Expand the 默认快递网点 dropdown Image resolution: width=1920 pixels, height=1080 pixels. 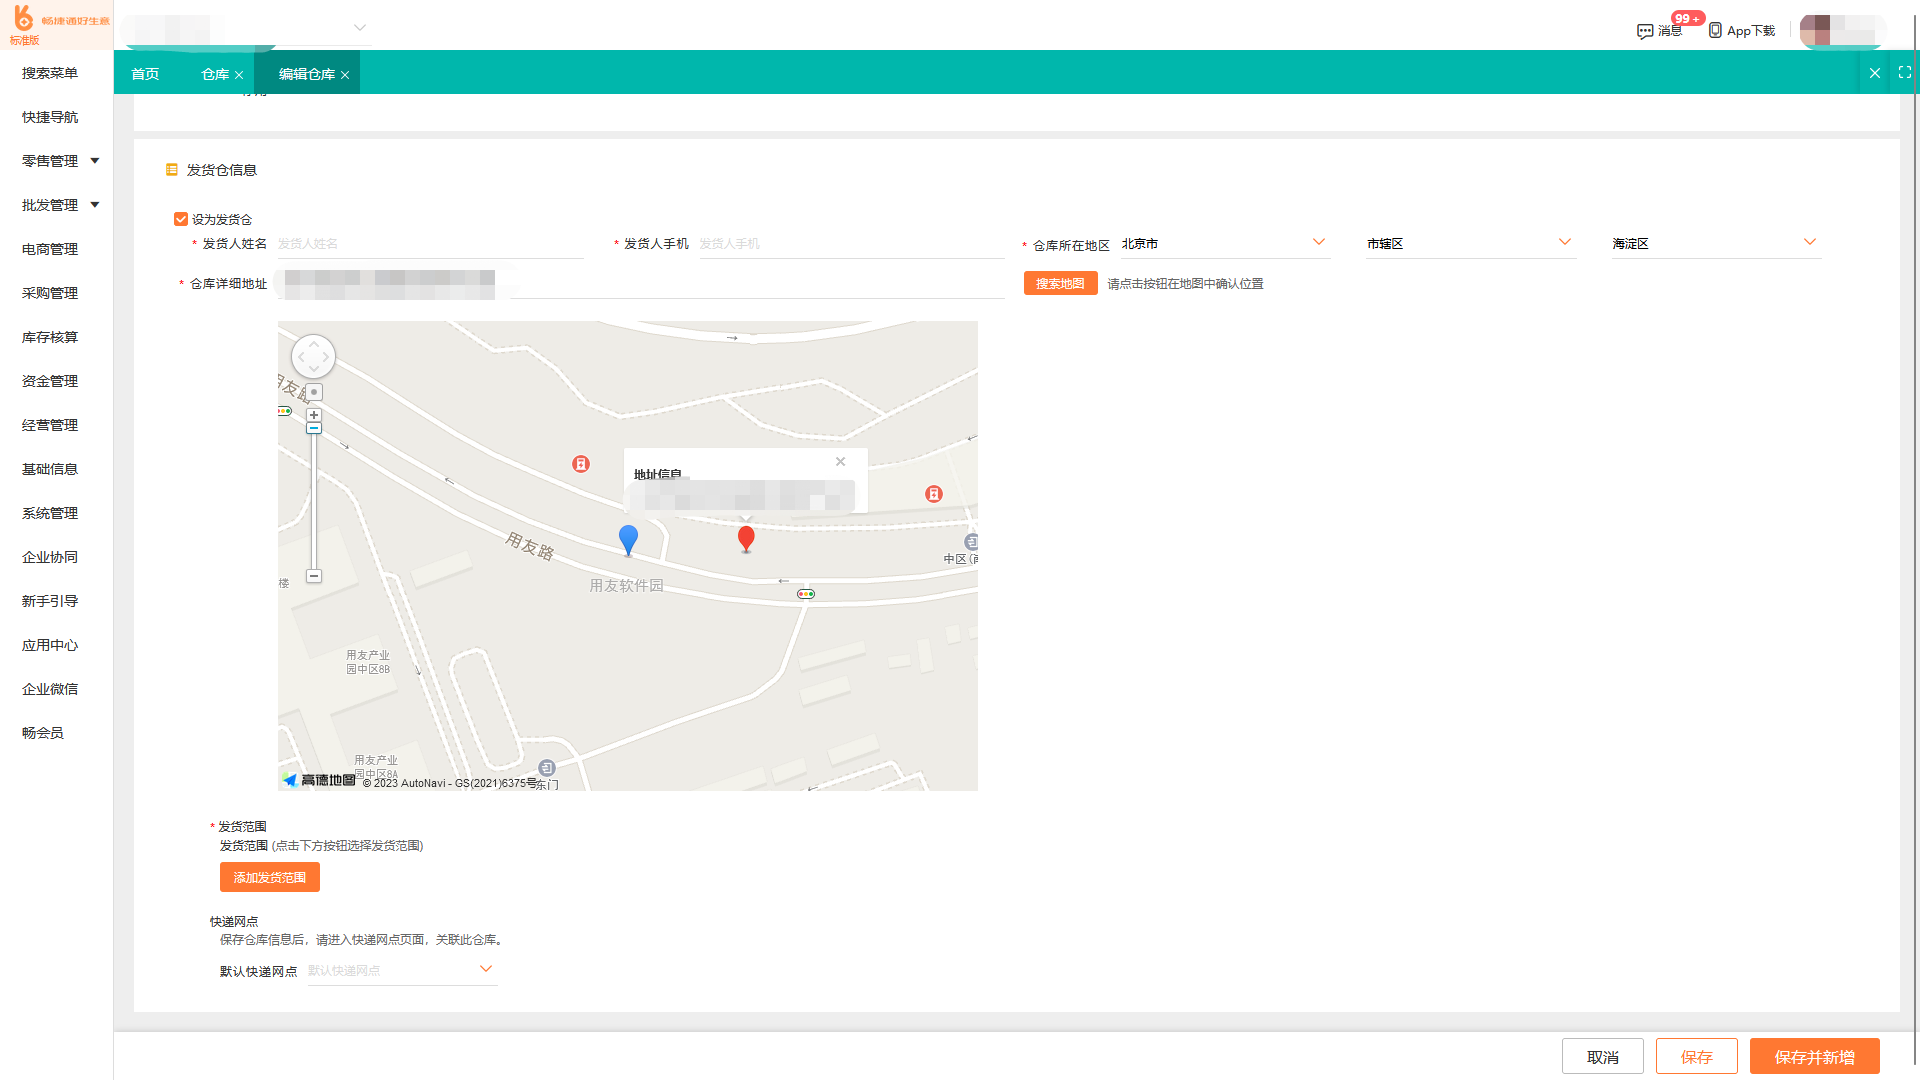[488, 968]
